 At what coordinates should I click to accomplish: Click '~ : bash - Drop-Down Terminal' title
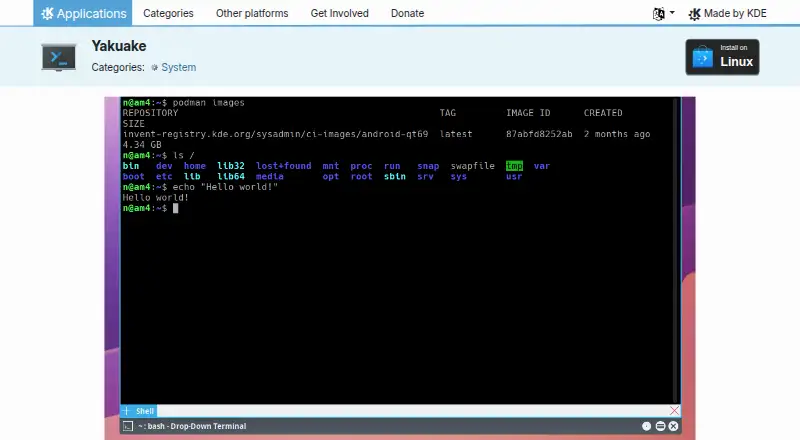pos(192,426)
